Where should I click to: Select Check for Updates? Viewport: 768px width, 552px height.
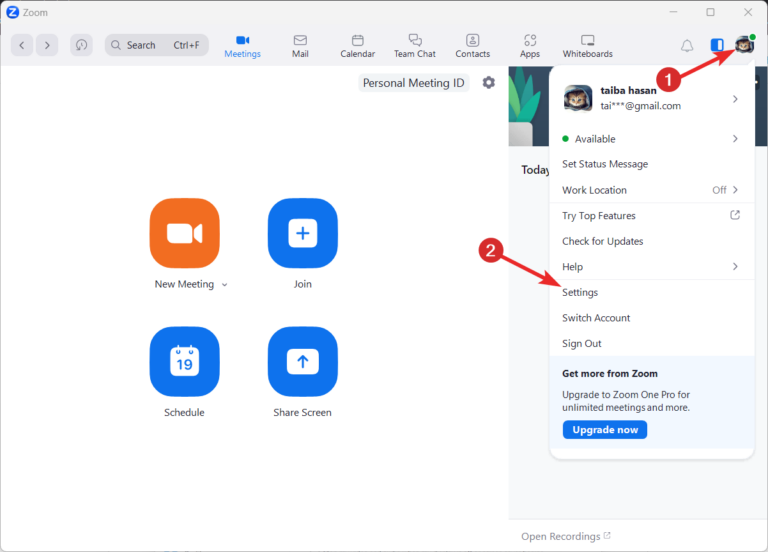pyautogui.click(x=602, y=241)
